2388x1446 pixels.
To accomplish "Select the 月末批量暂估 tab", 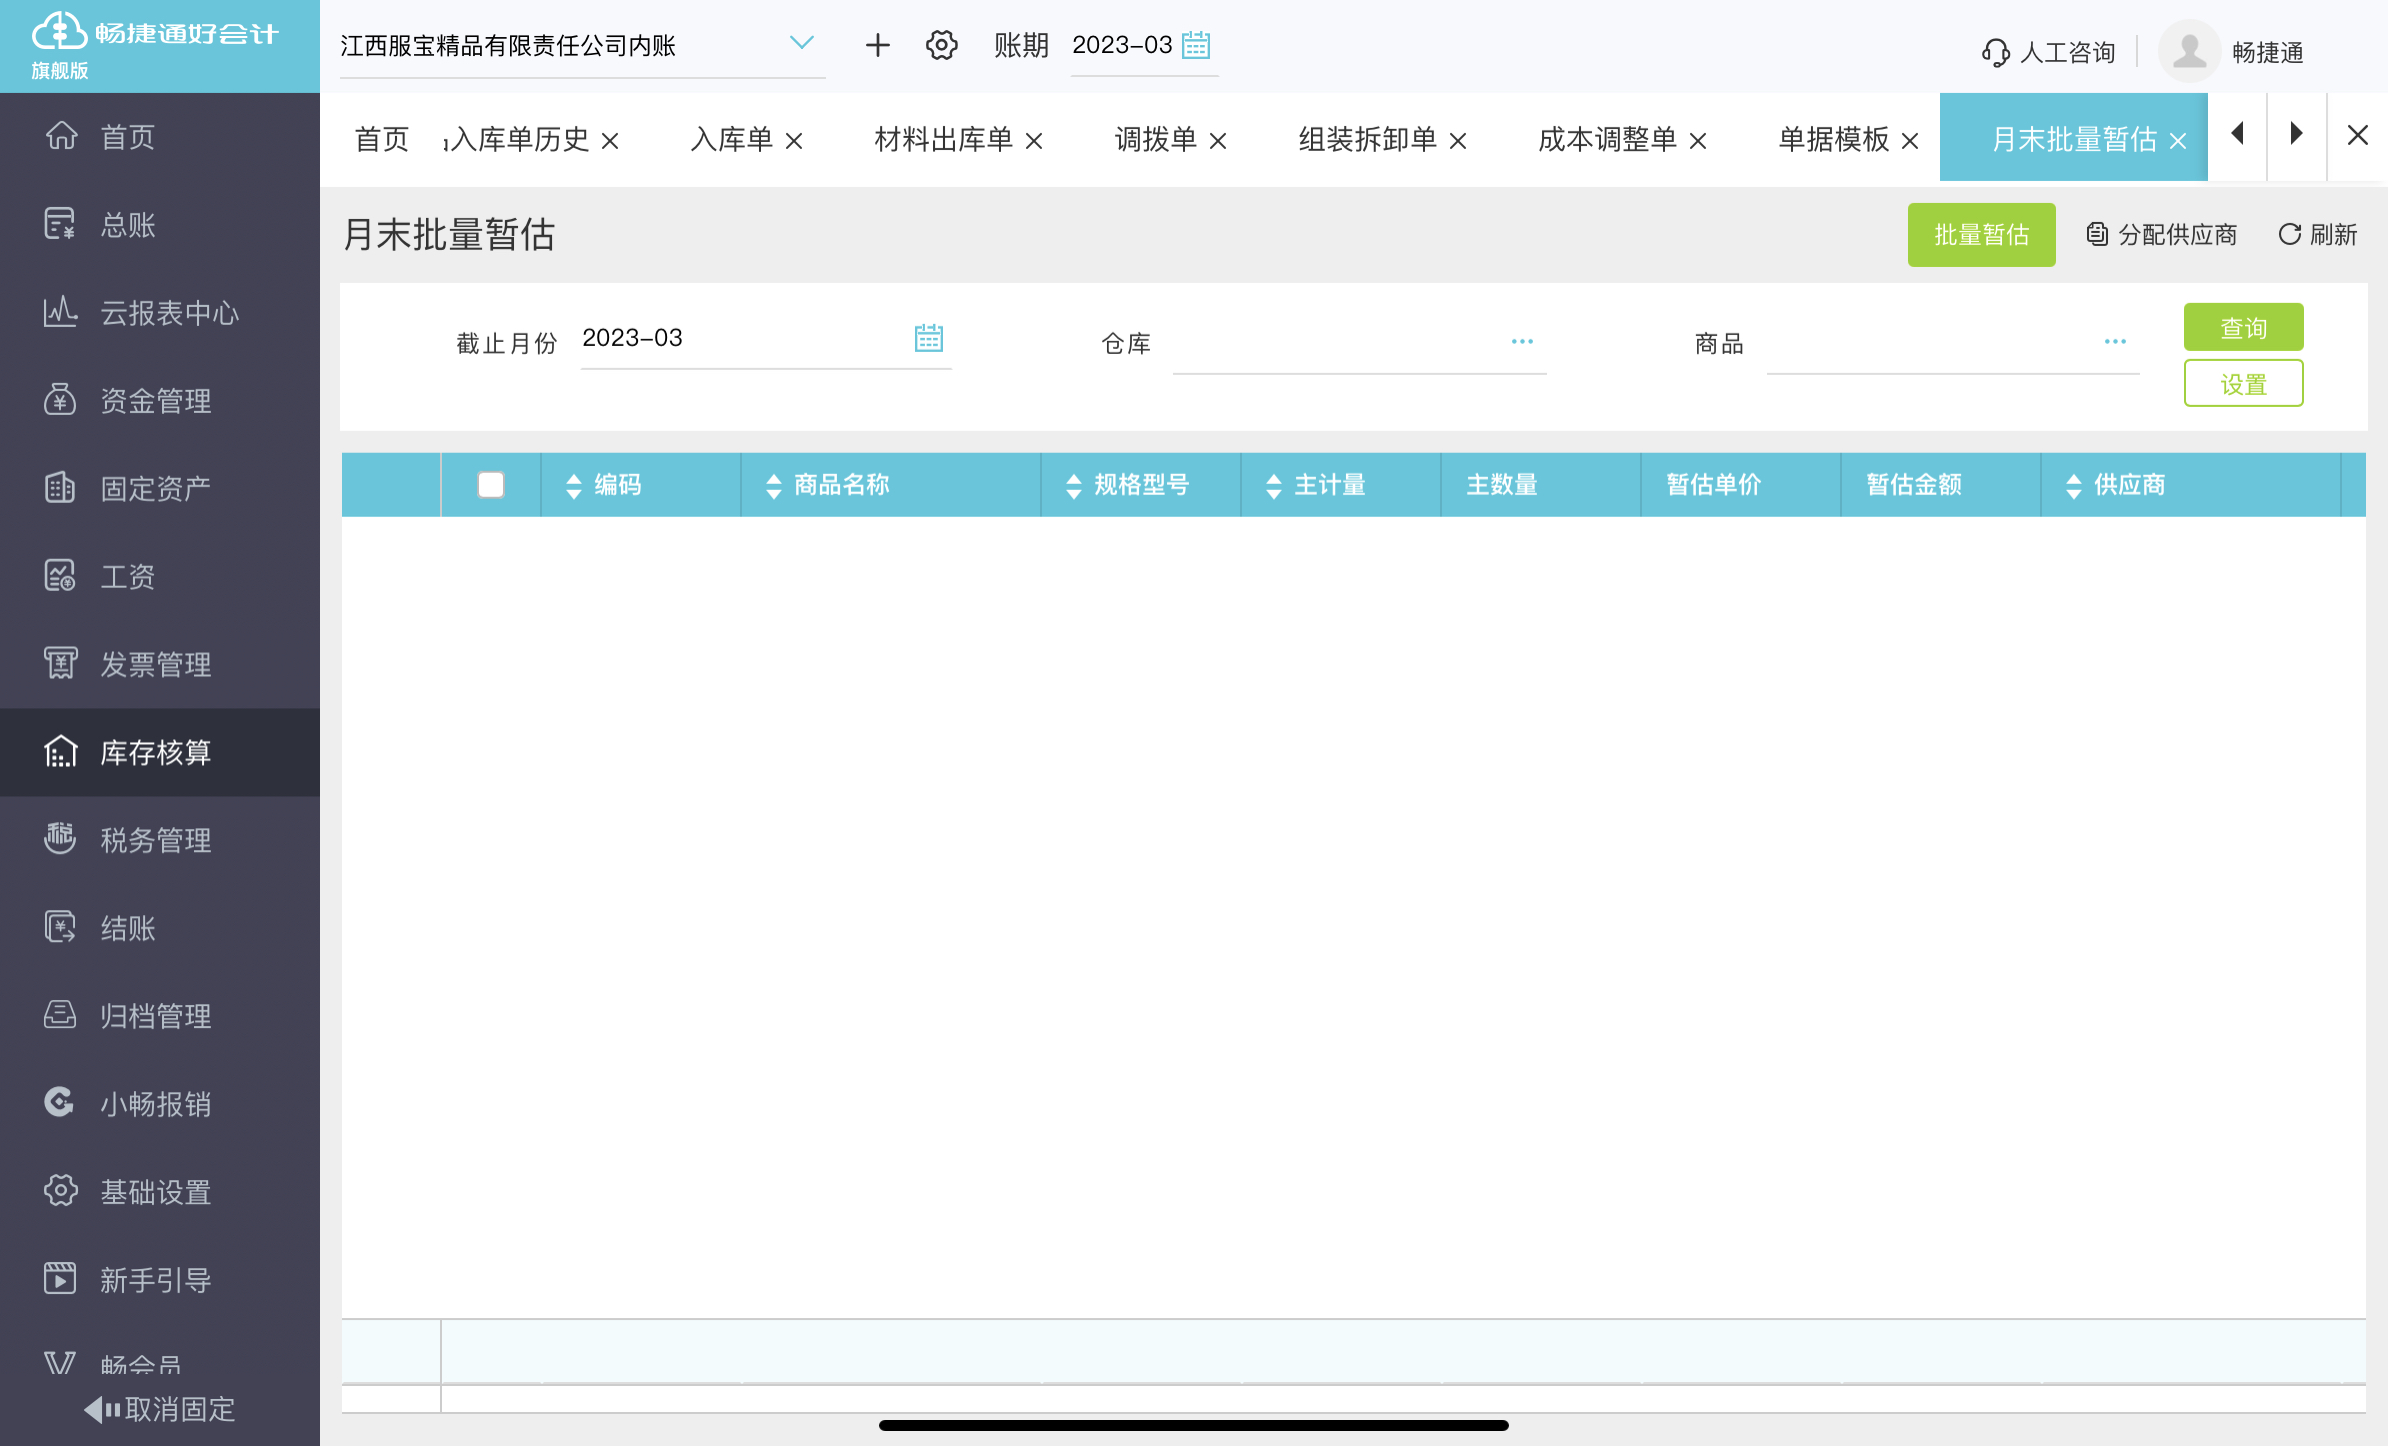I will pyautogui.click(x=2064, y=140).
